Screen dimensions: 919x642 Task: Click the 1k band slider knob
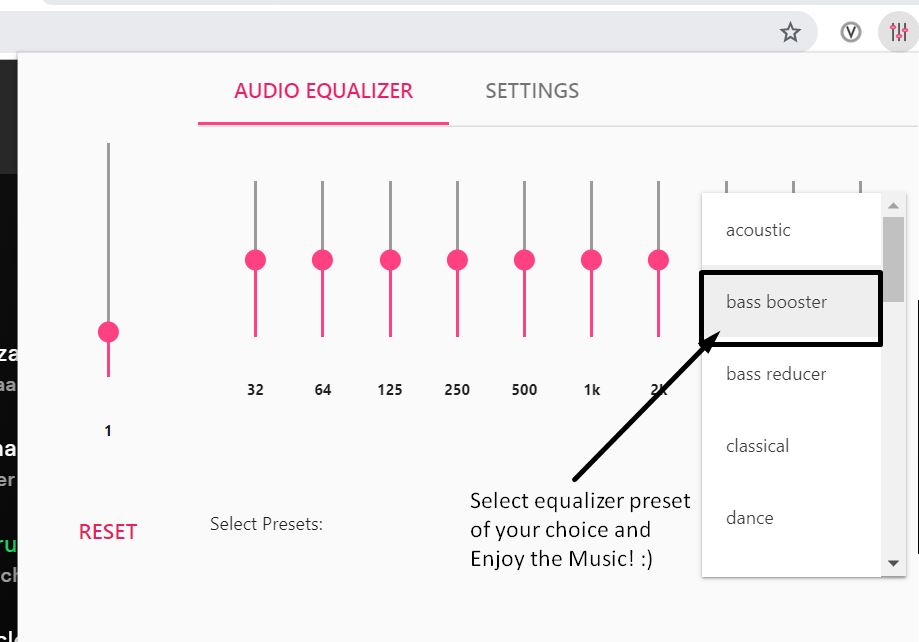pos(591,260)
